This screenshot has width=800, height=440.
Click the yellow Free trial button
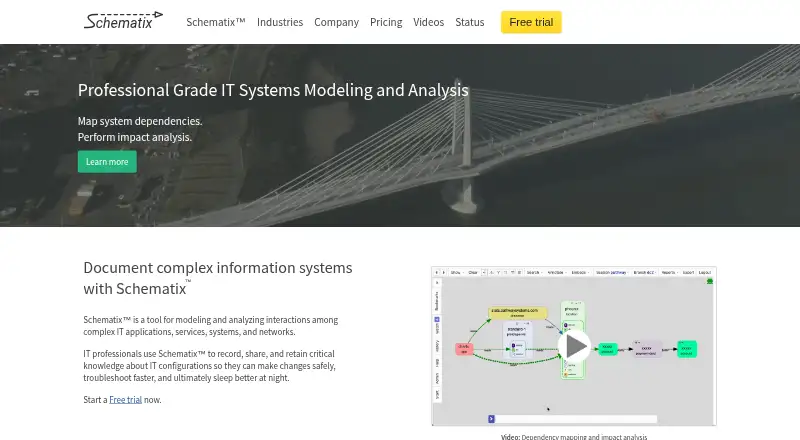click(x=531, y=22)
